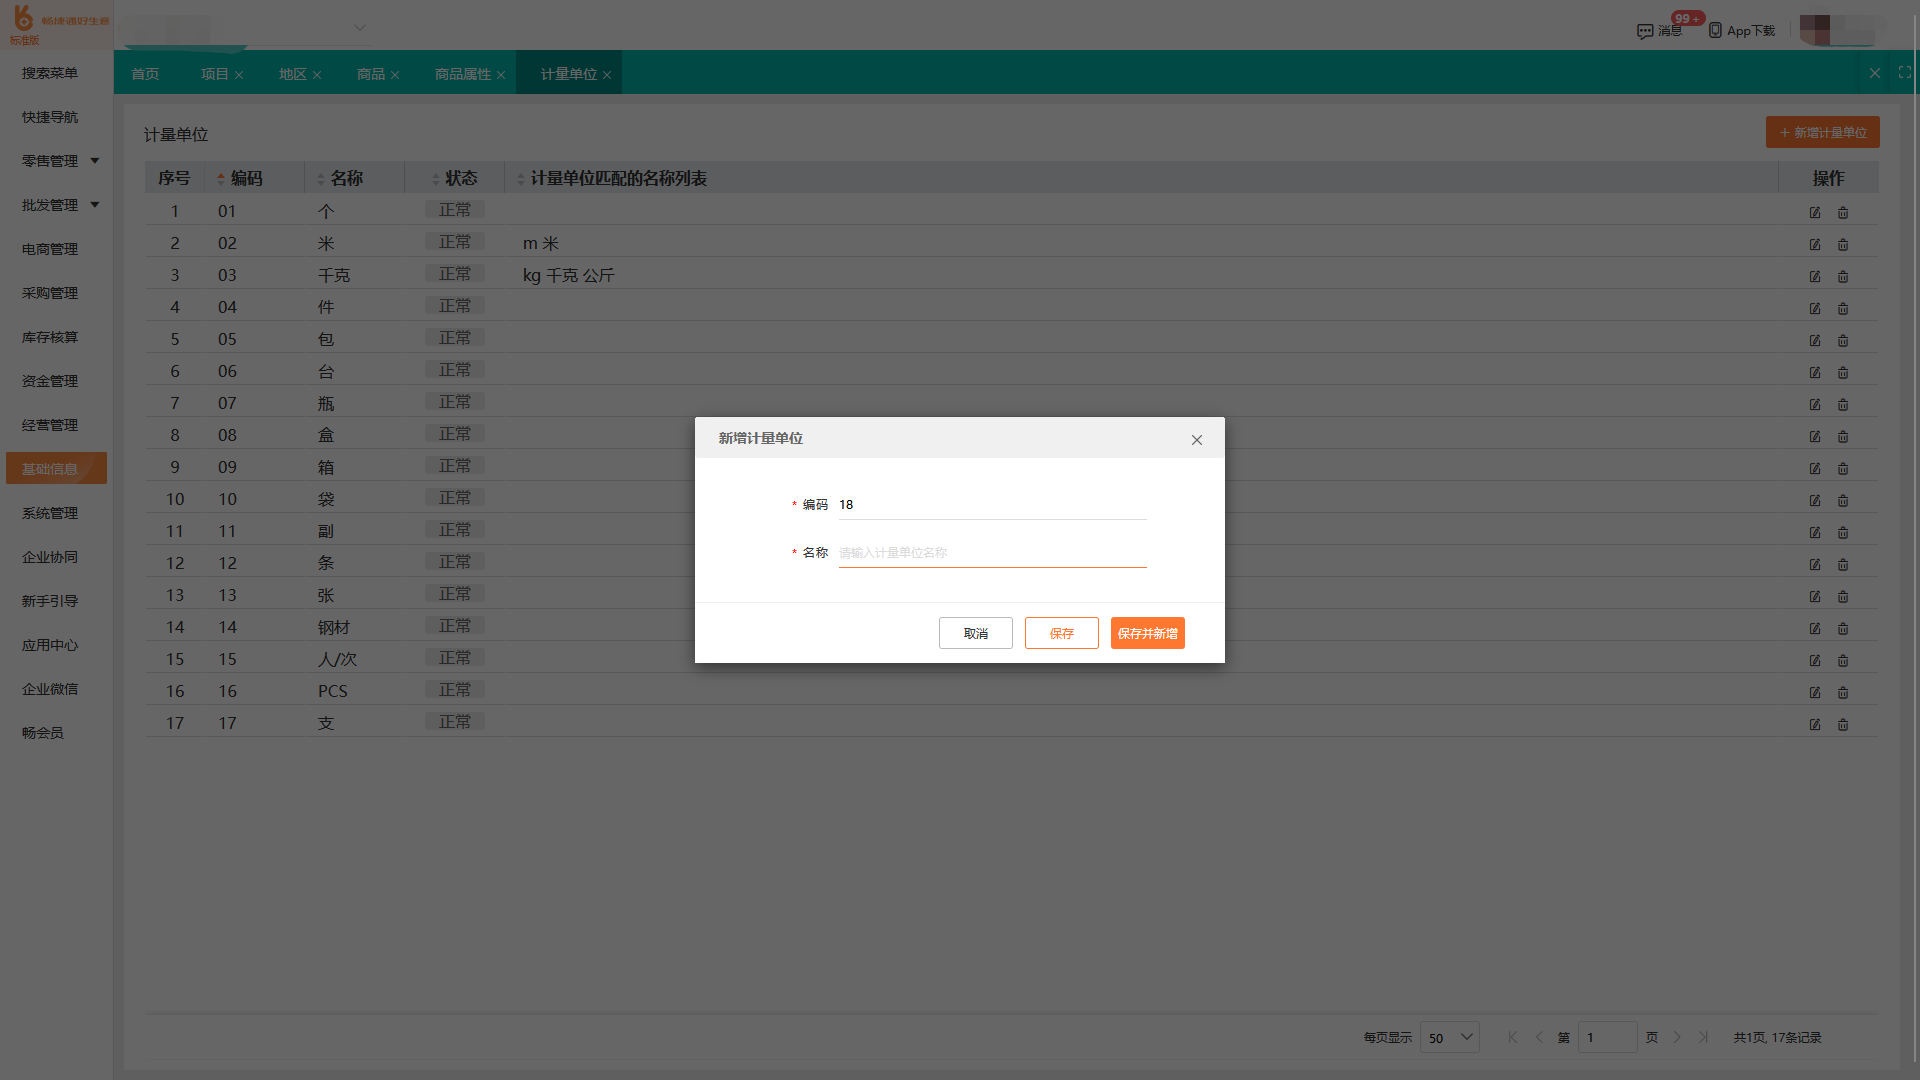The height and width of the screenshot is (1080, 1920).
Task: Click the edit icon for row 16 PCS
Action: pos(1815,691)
